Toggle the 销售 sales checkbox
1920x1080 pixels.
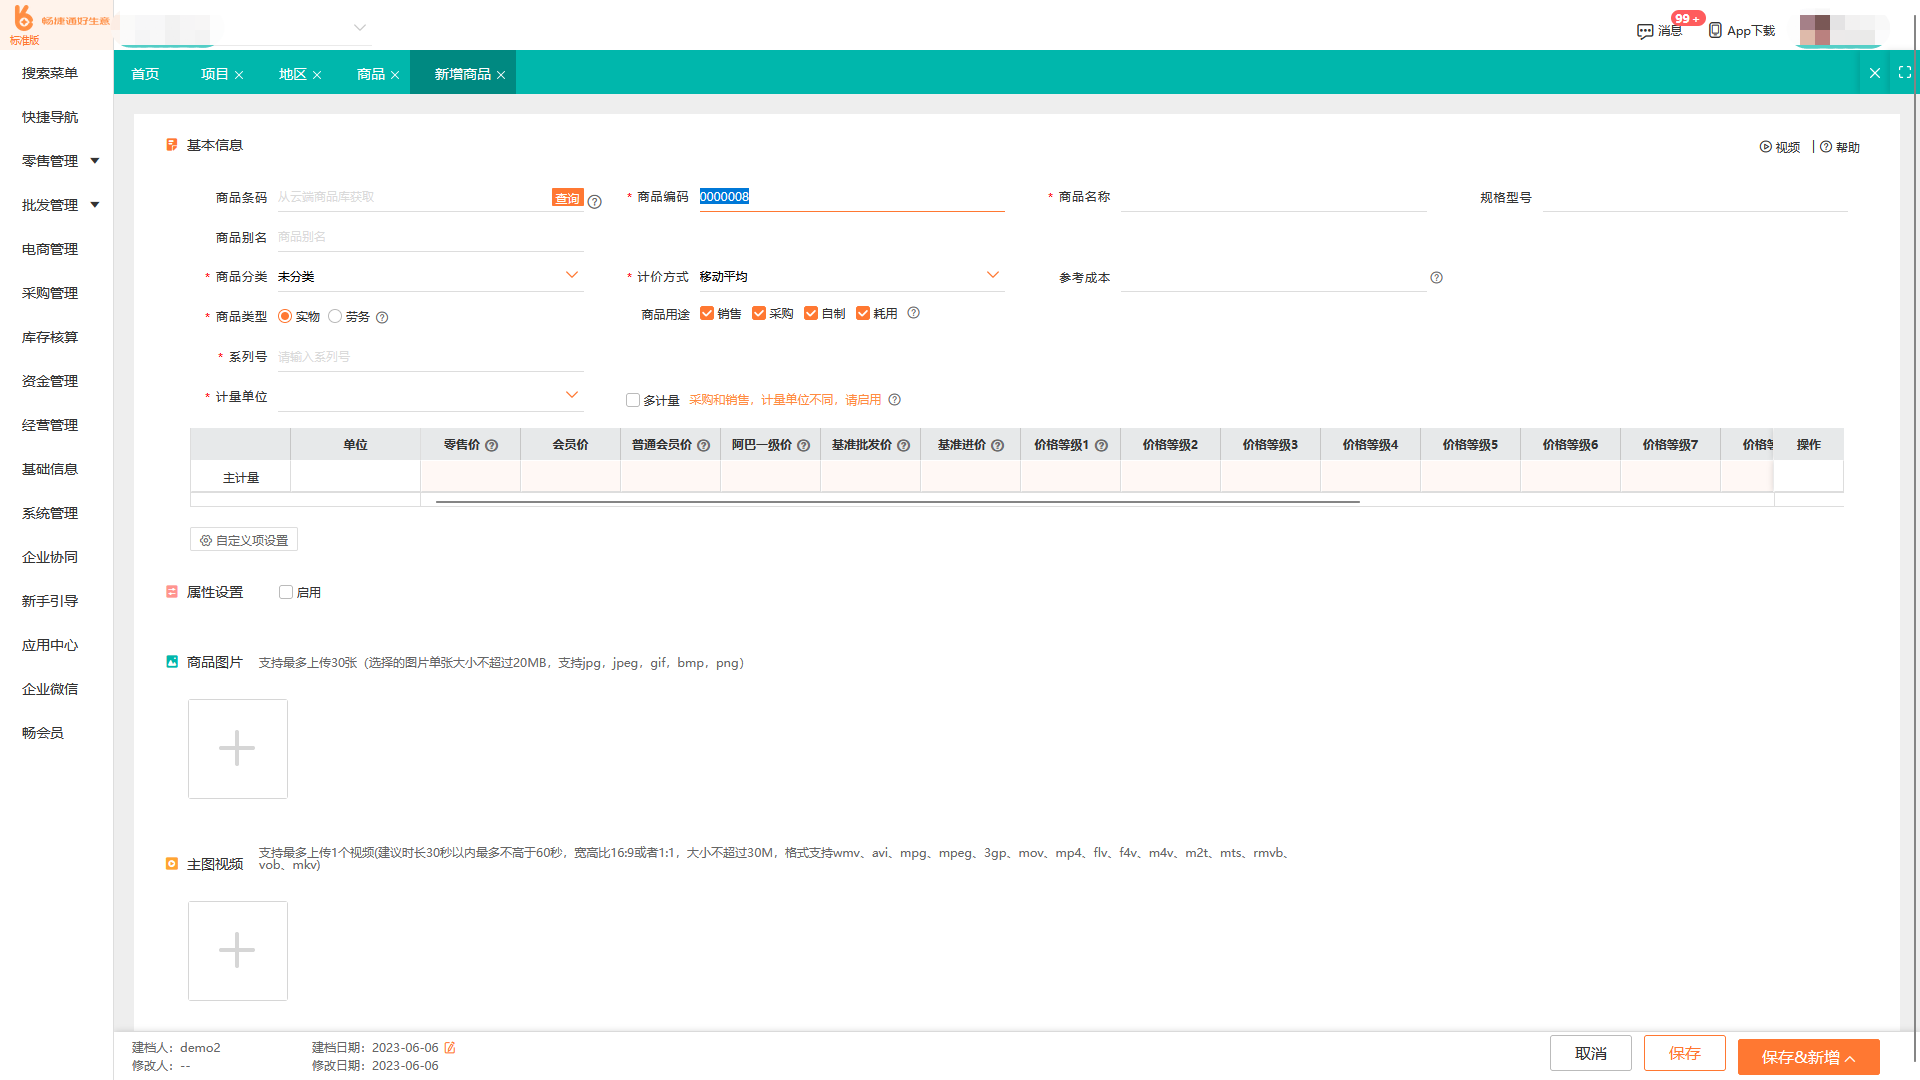[707, 314]
